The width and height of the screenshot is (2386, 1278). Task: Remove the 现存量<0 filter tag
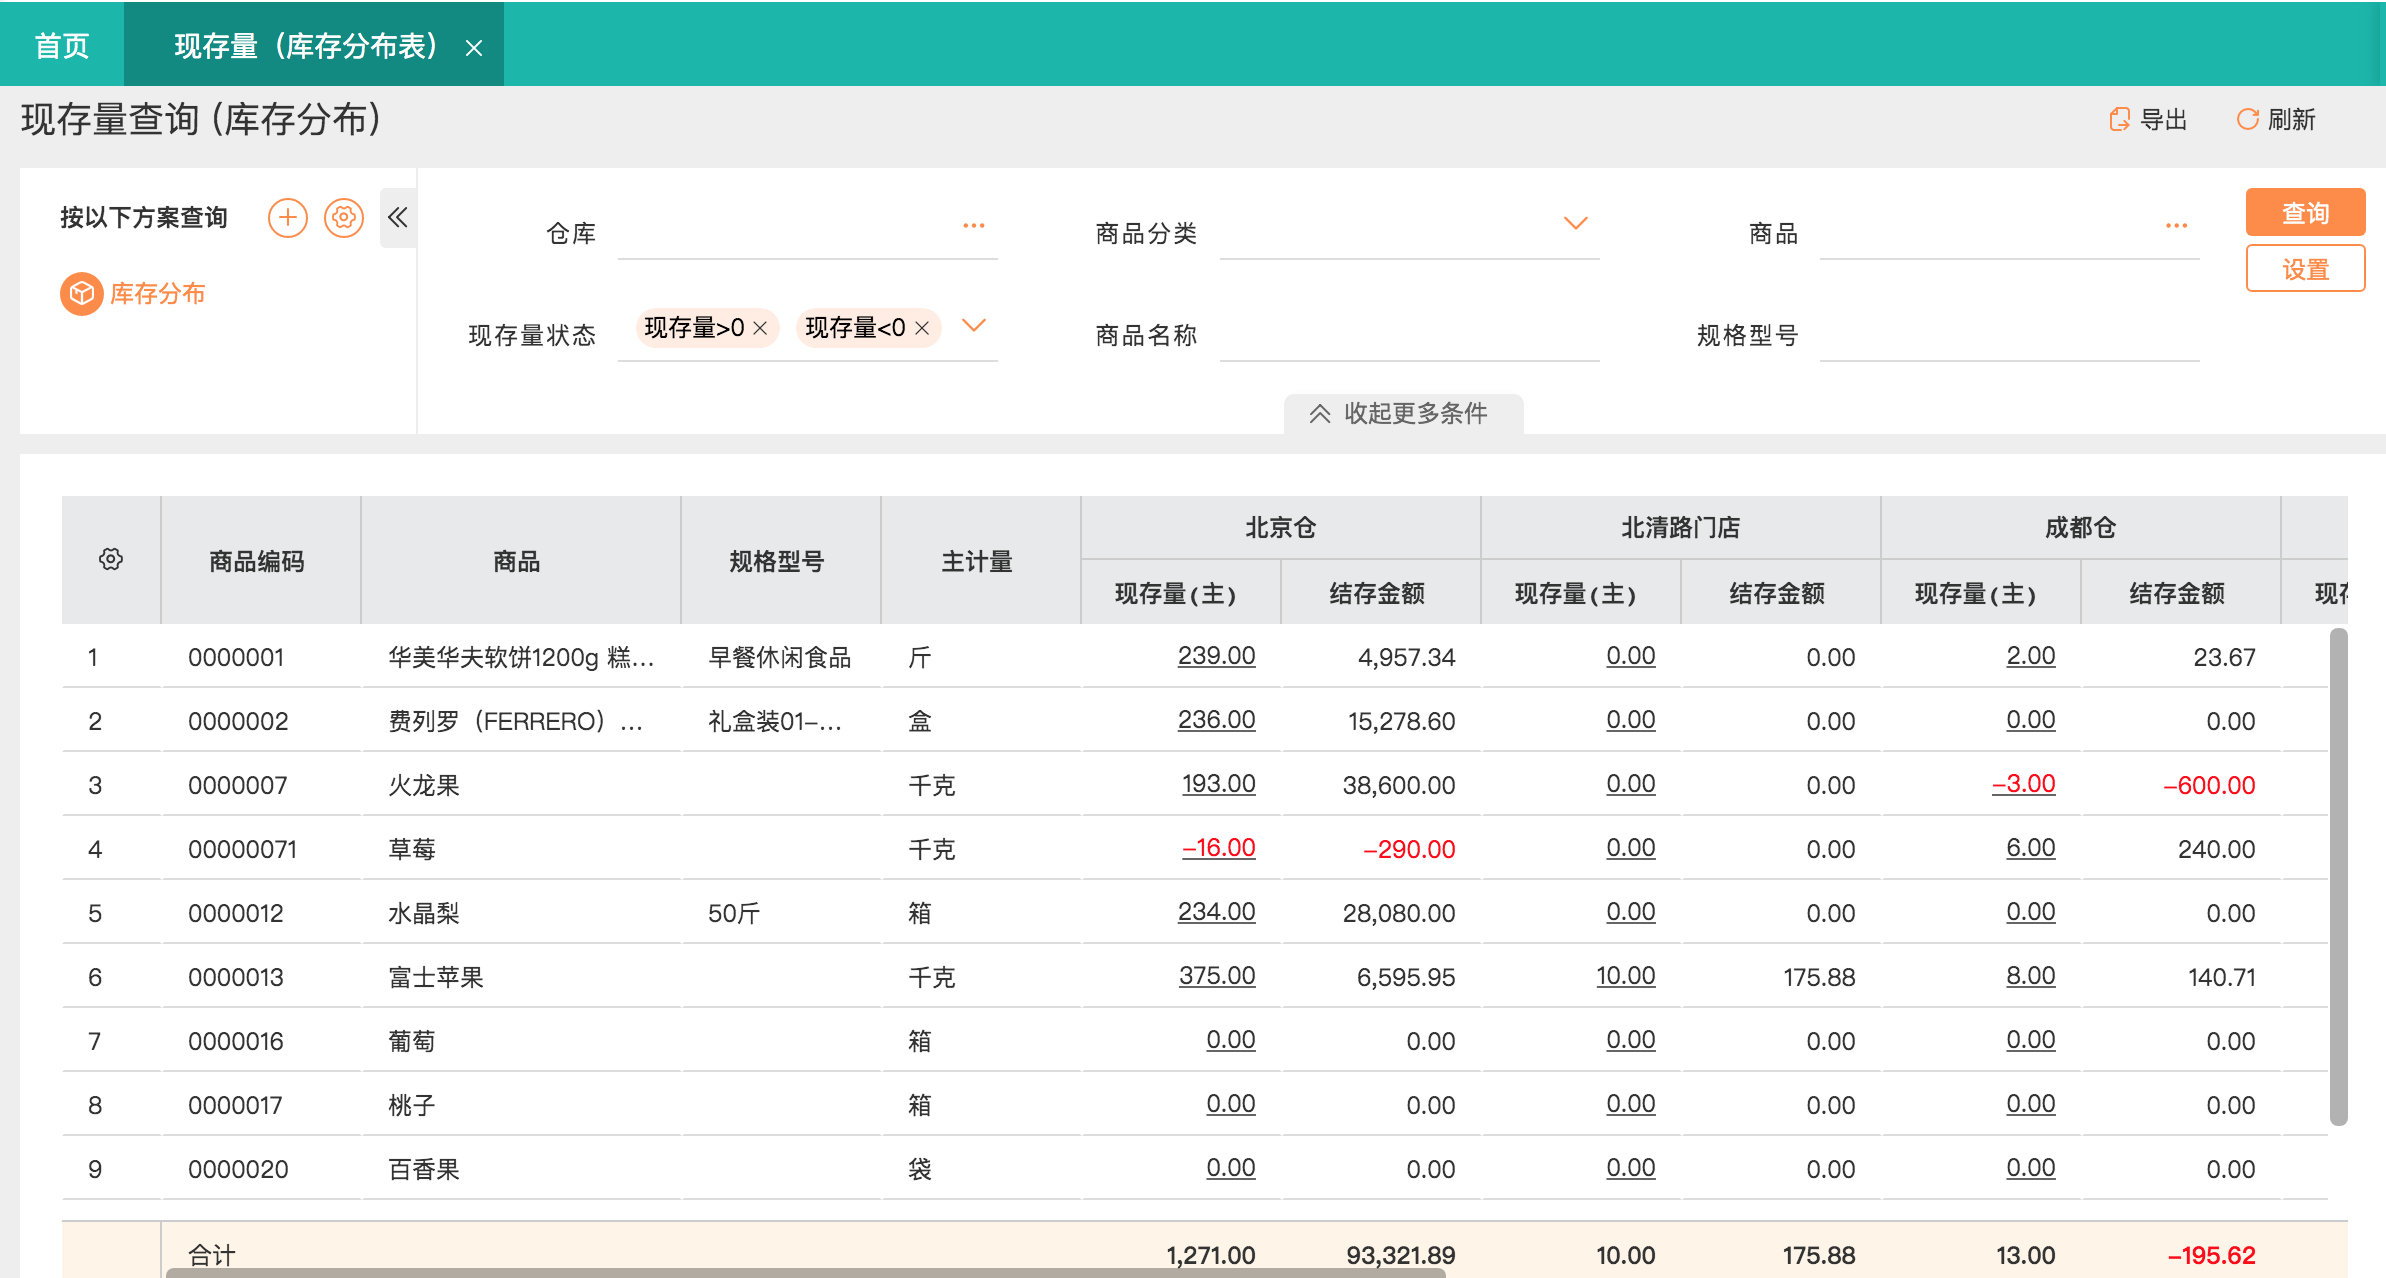pos(922,328)
